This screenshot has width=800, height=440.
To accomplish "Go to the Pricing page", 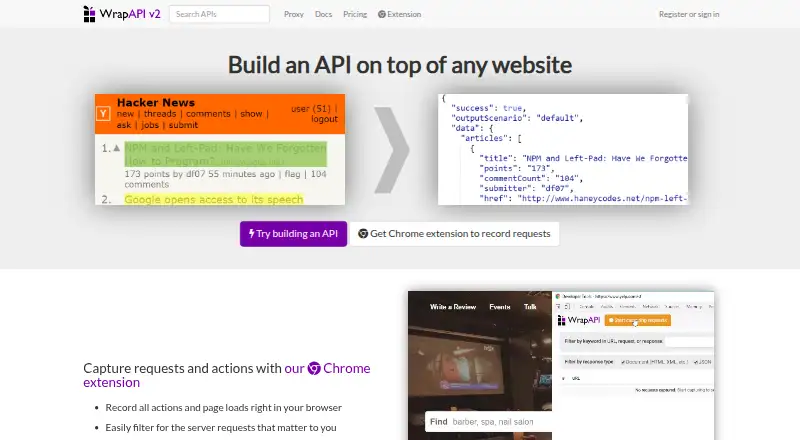I will click(x=355, y=14).
